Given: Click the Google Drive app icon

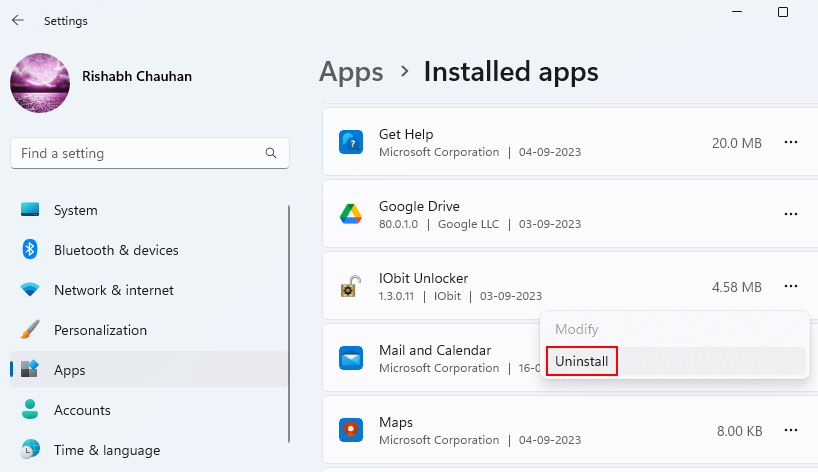Looking at the screenshot, I should pos(351,214).
